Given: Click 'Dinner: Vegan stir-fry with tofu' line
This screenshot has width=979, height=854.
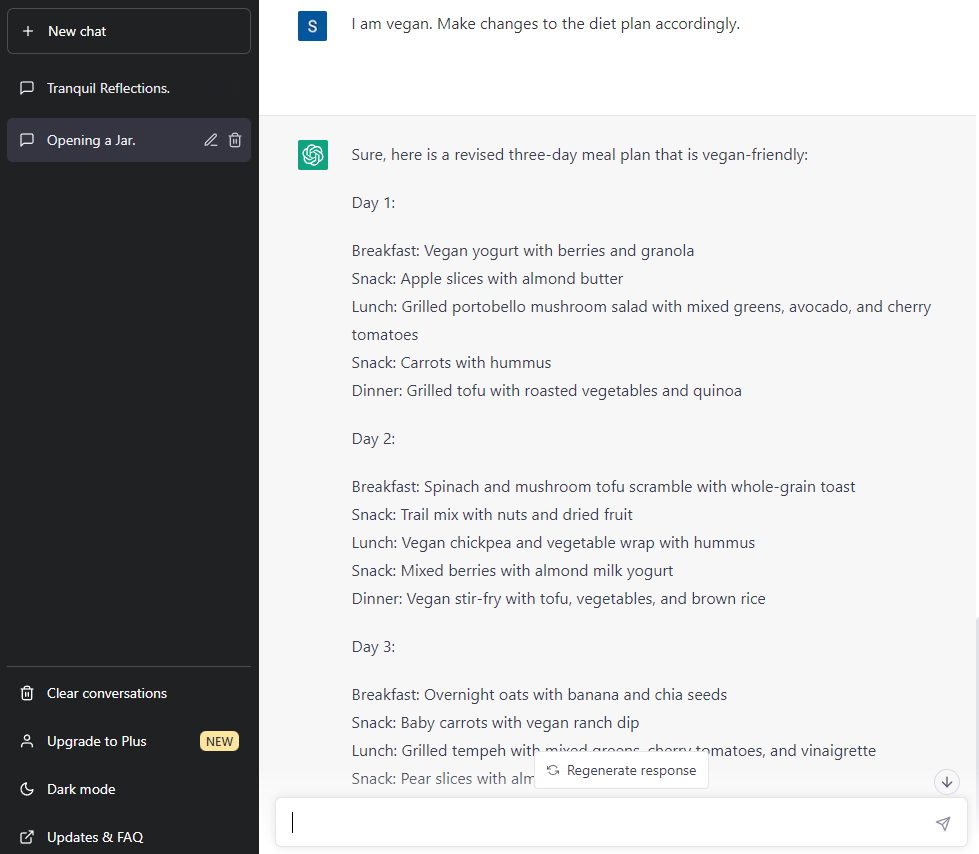Looking at the screenshot, I should point(558,599).
